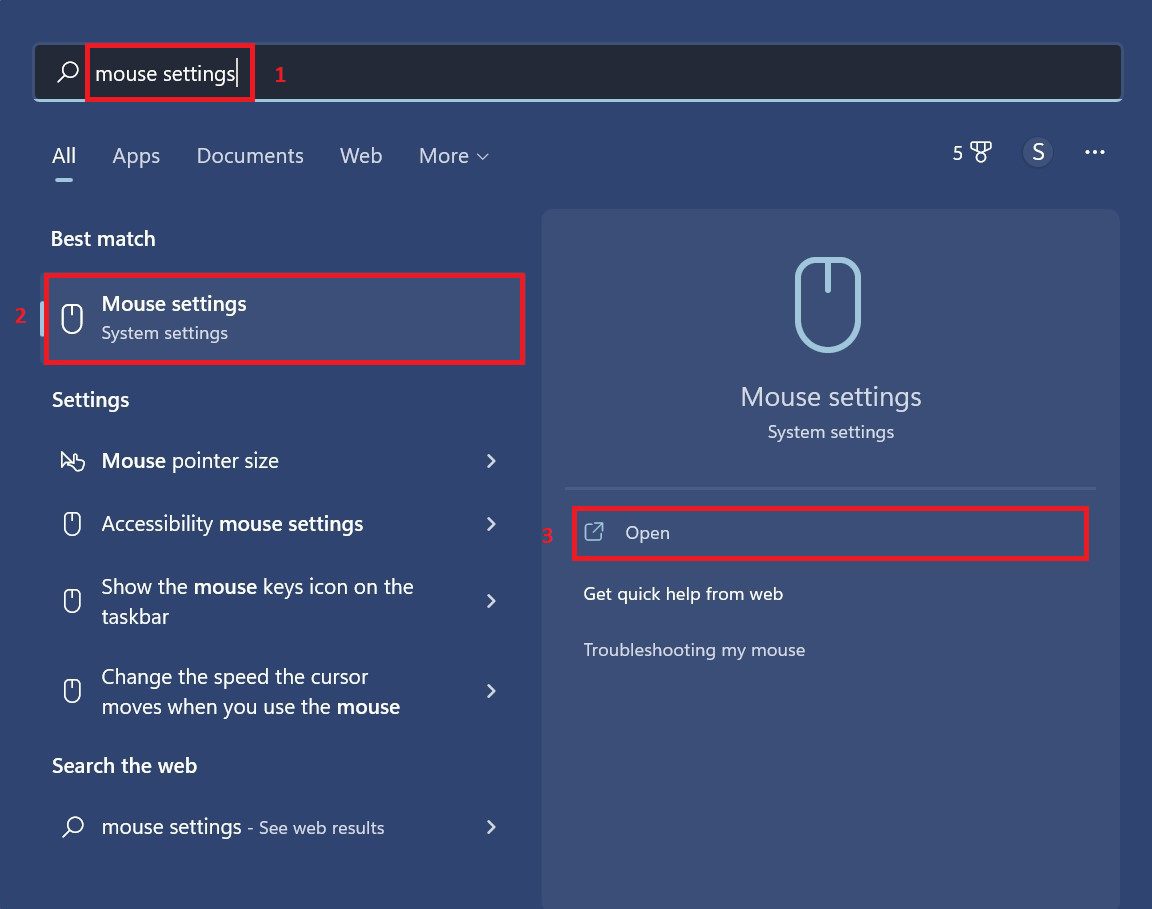
Task: Select the Web filter tab
Action: pos(361,156)
